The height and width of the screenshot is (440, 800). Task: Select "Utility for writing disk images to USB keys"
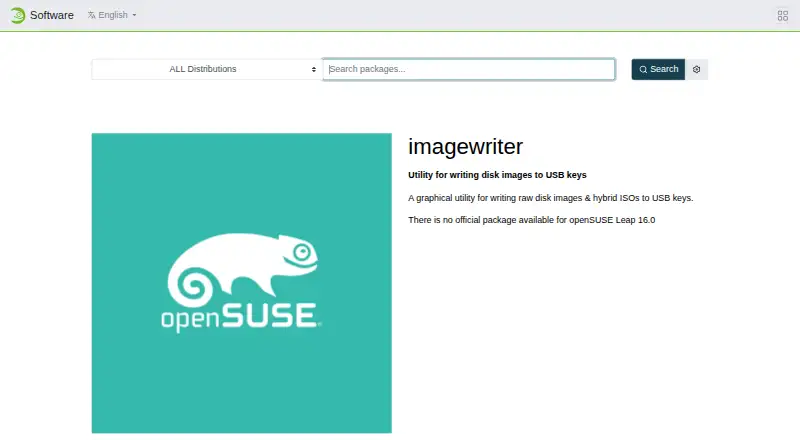coord(497,175)
